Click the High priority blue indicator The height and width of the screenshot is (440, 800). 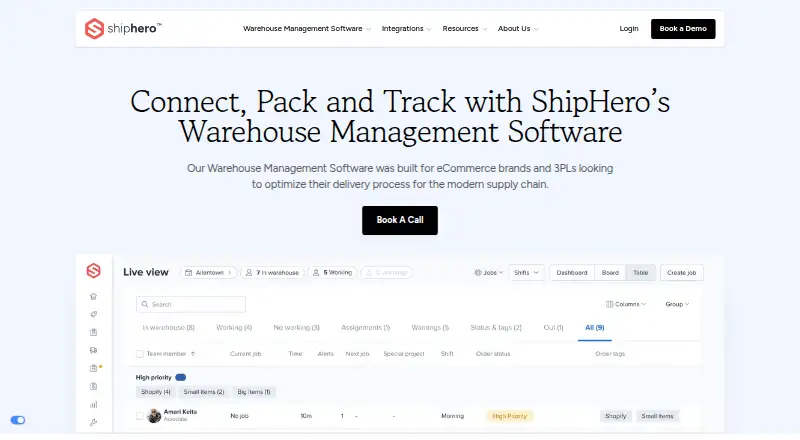(x=181, y=377)
